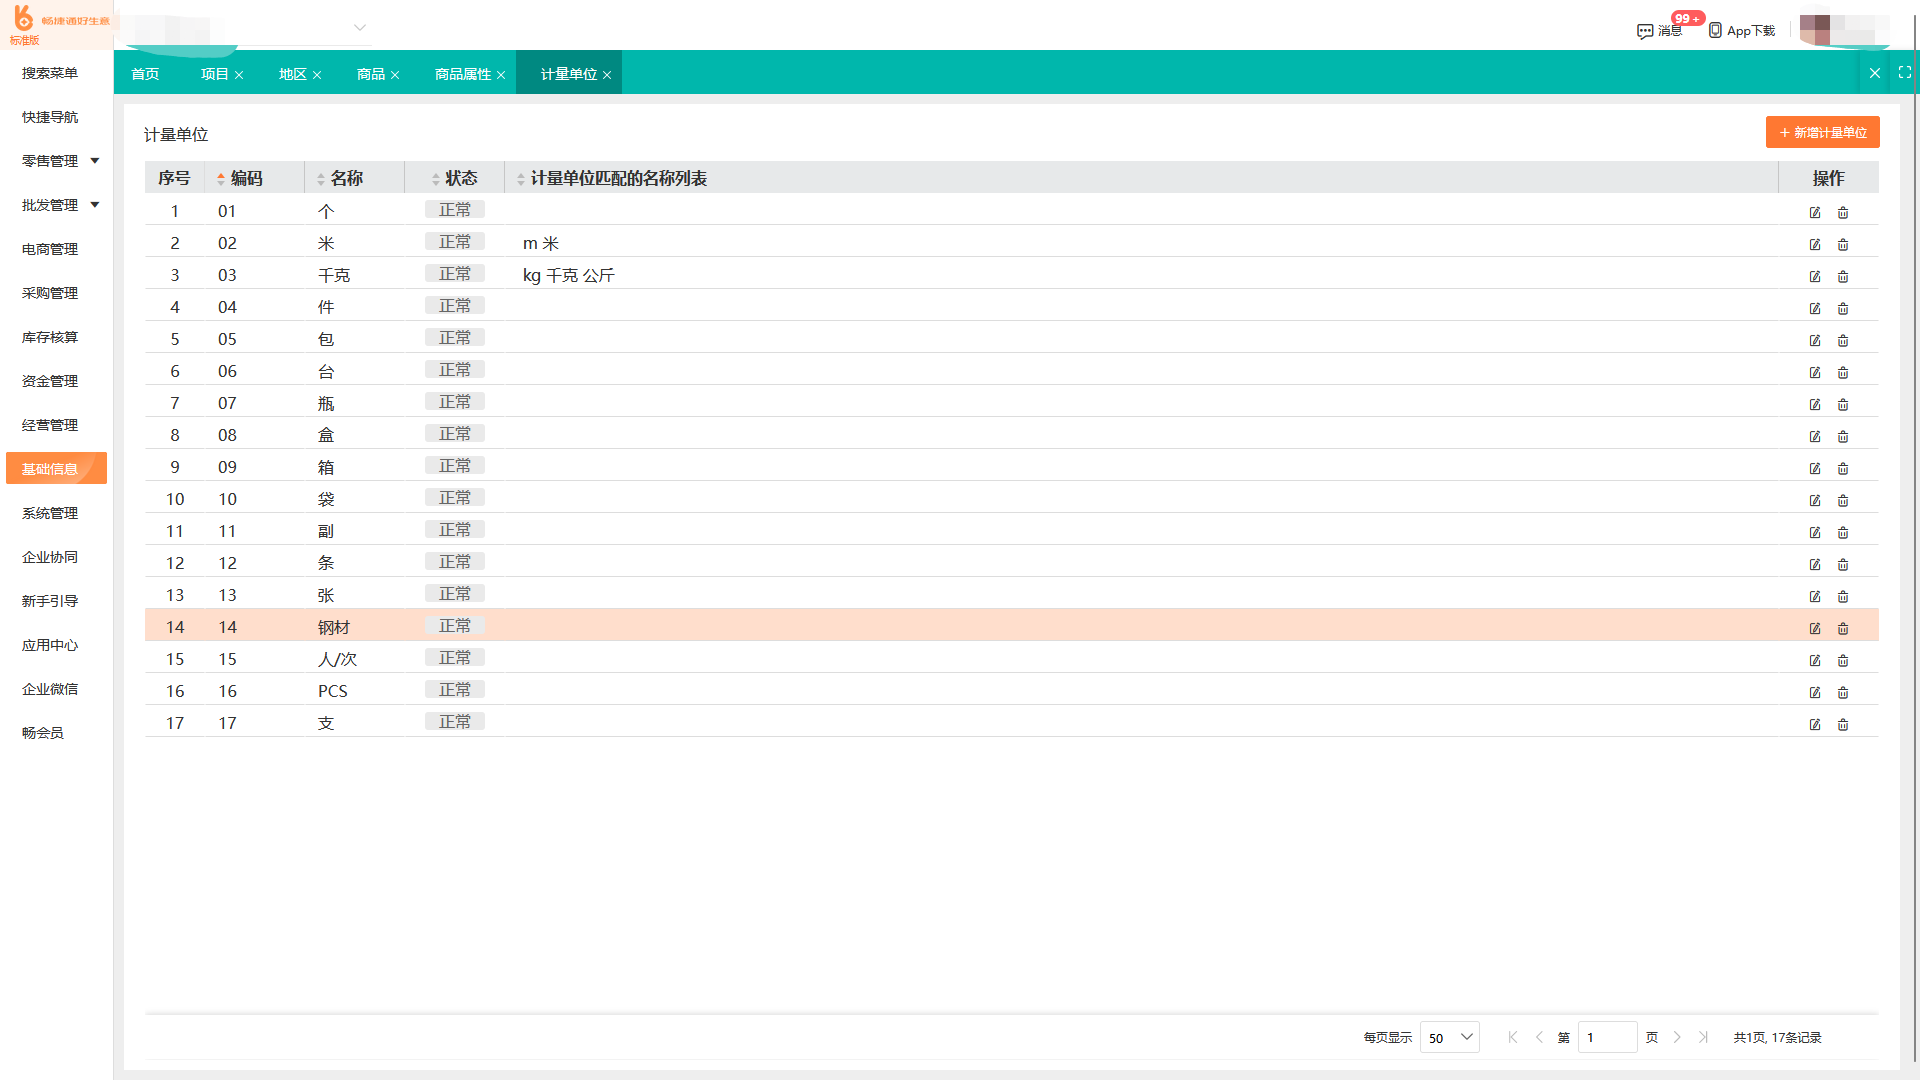
Task: Click the delete icon for row 16 PCS
Action: click(x=1842, y=690)
